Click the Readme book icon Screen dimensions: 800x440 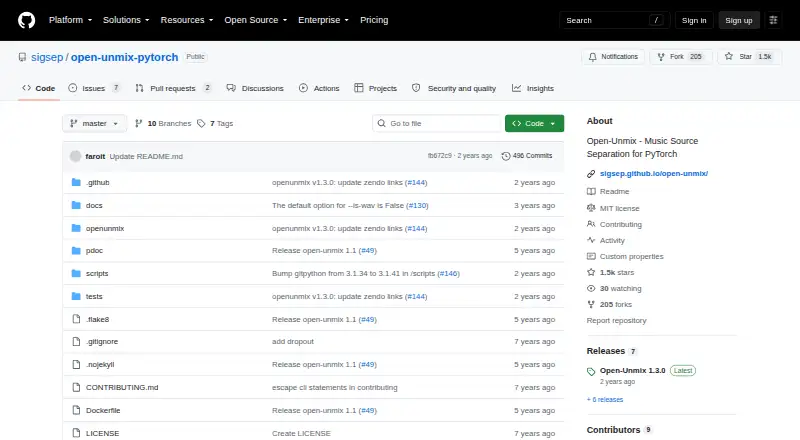591,191
